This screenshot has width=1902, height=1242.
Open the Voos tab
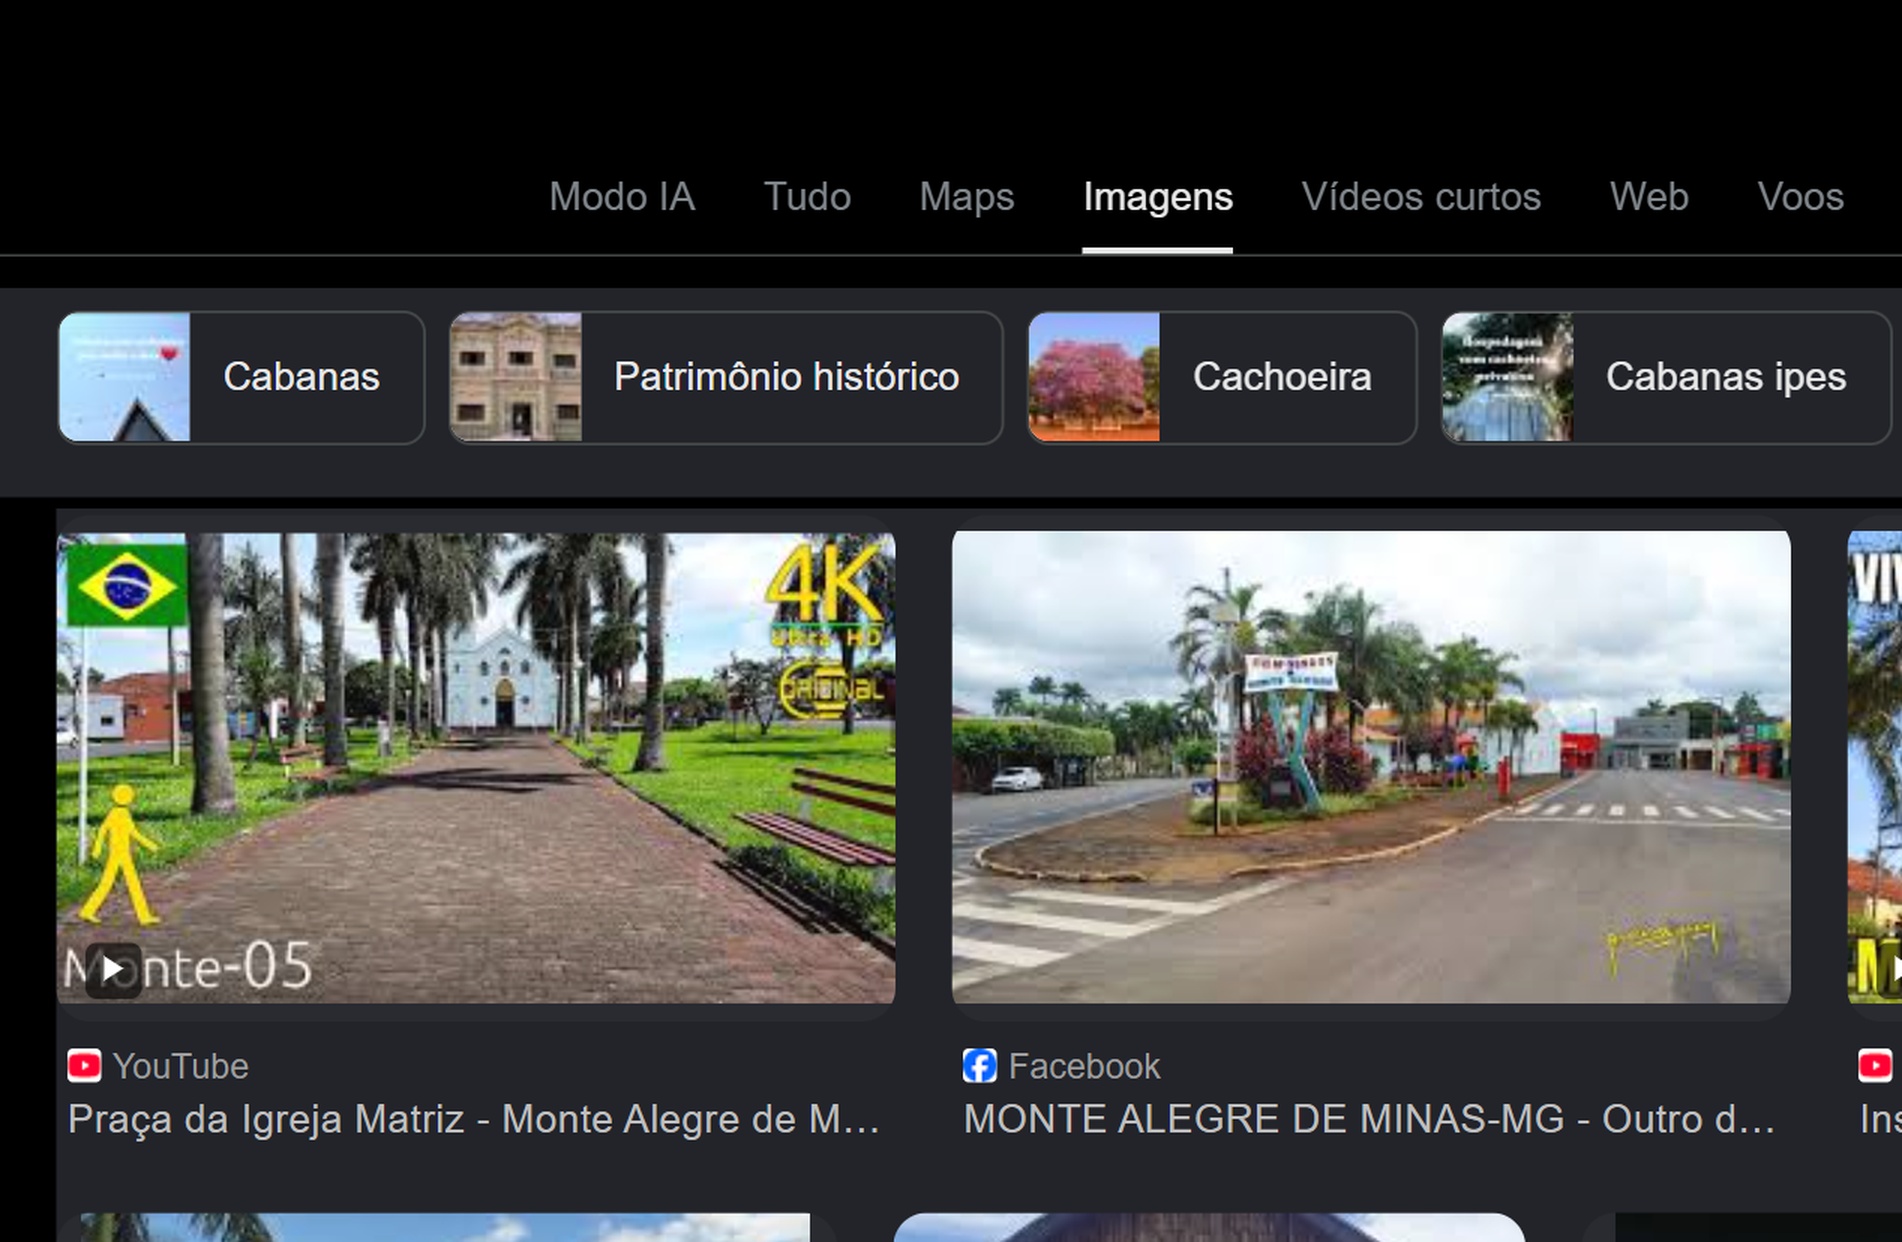click(x=1800, y=197)
